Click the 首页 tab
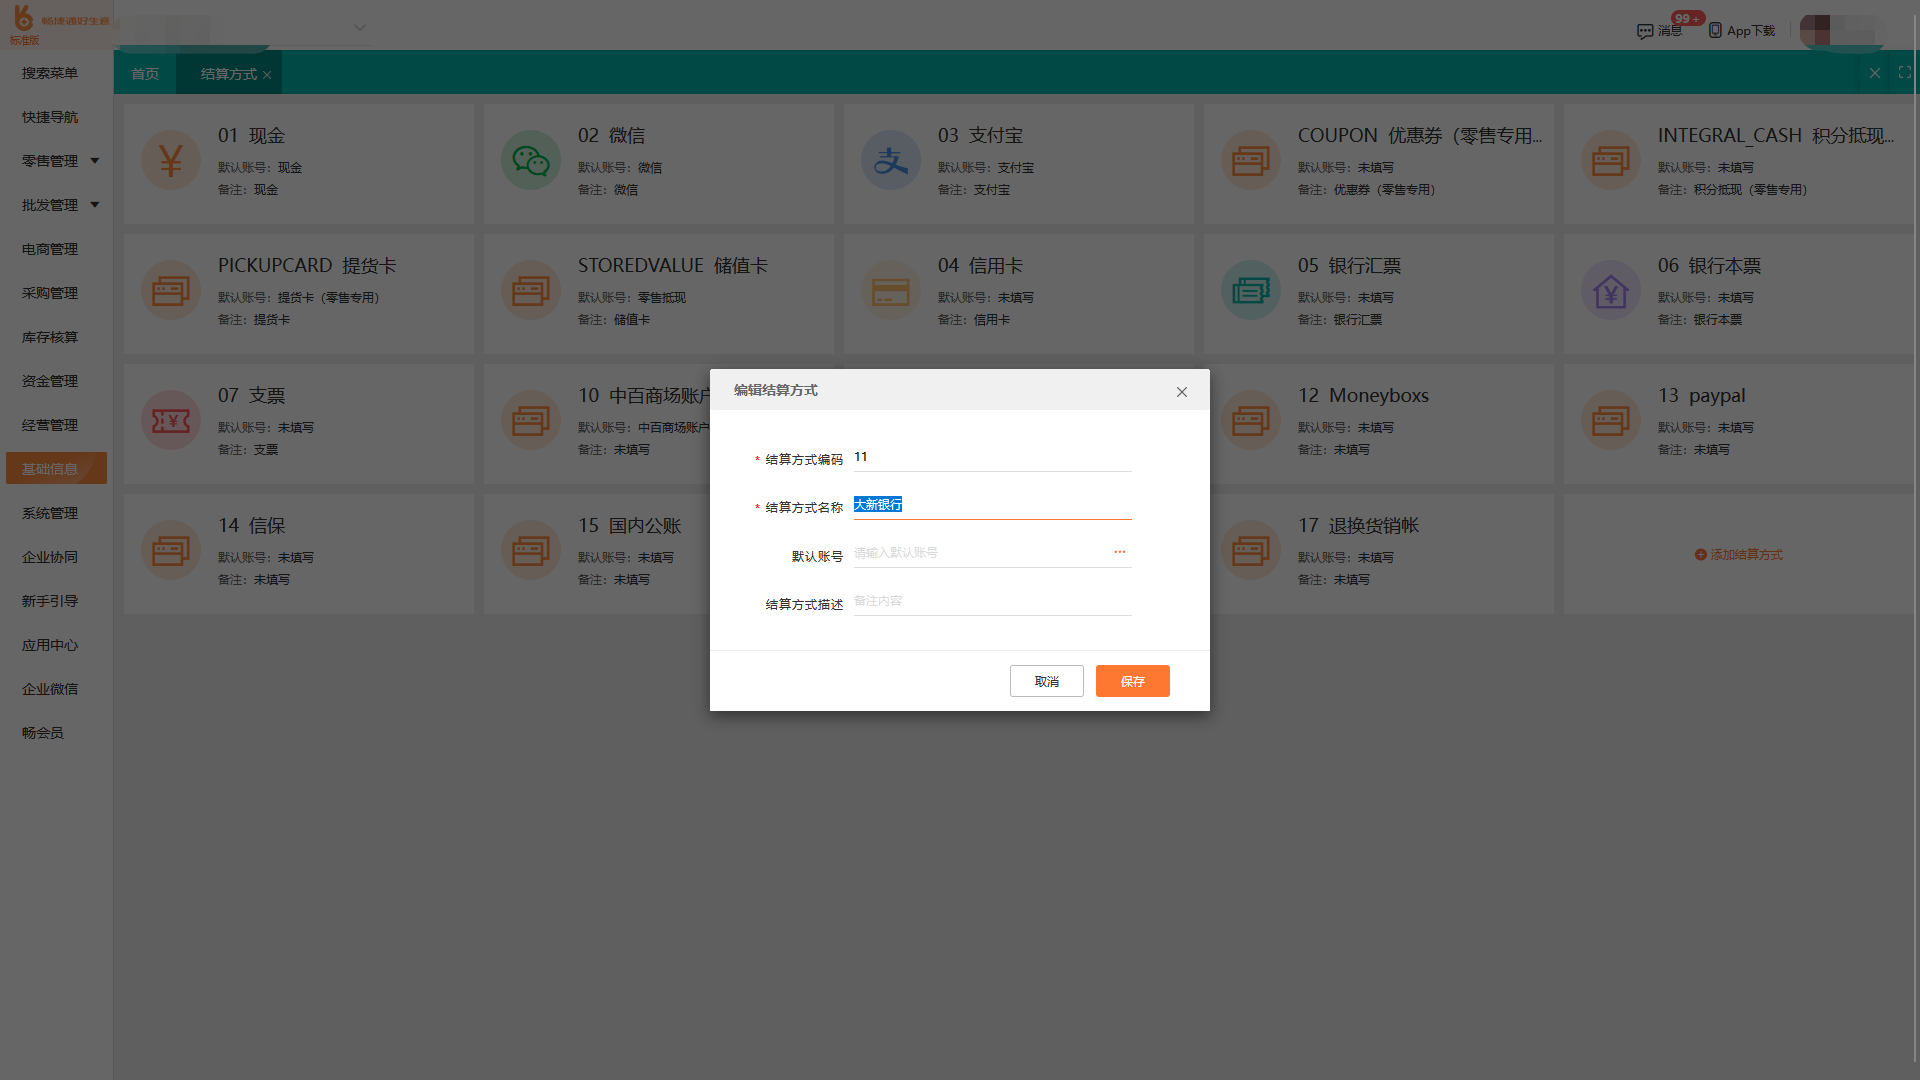 144,73
